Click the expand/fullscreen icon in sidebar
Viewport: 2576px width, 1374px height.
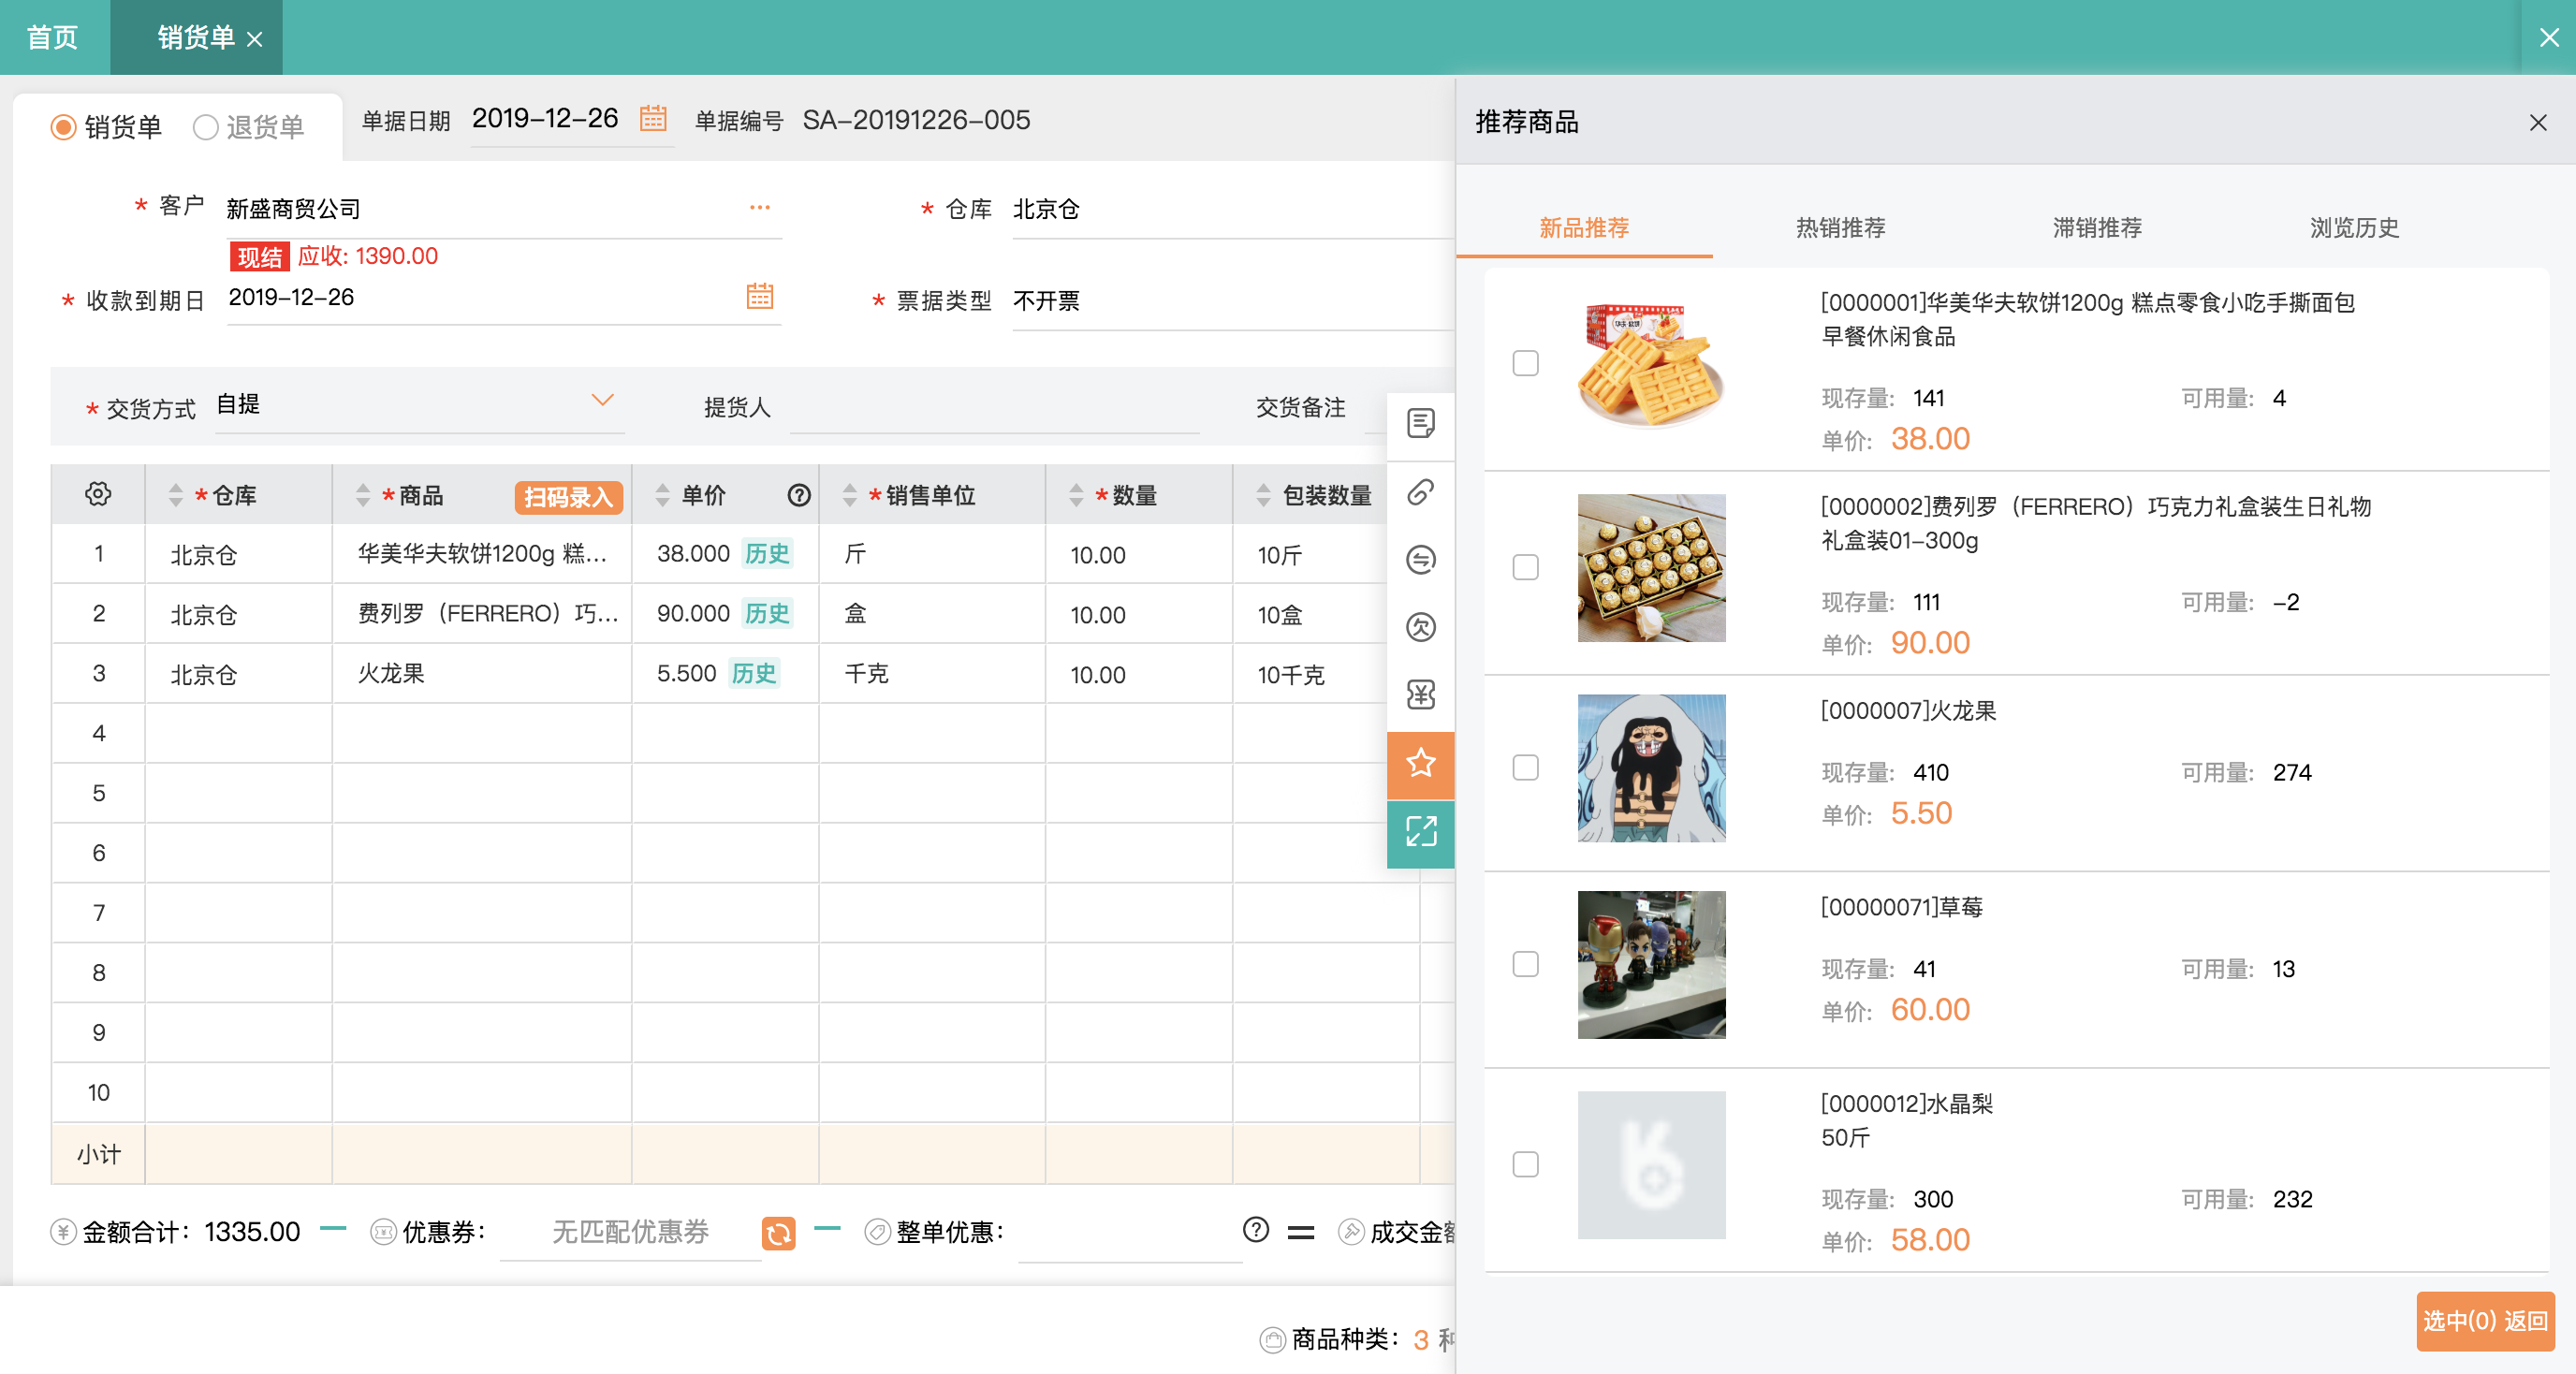click(1423, 834)
